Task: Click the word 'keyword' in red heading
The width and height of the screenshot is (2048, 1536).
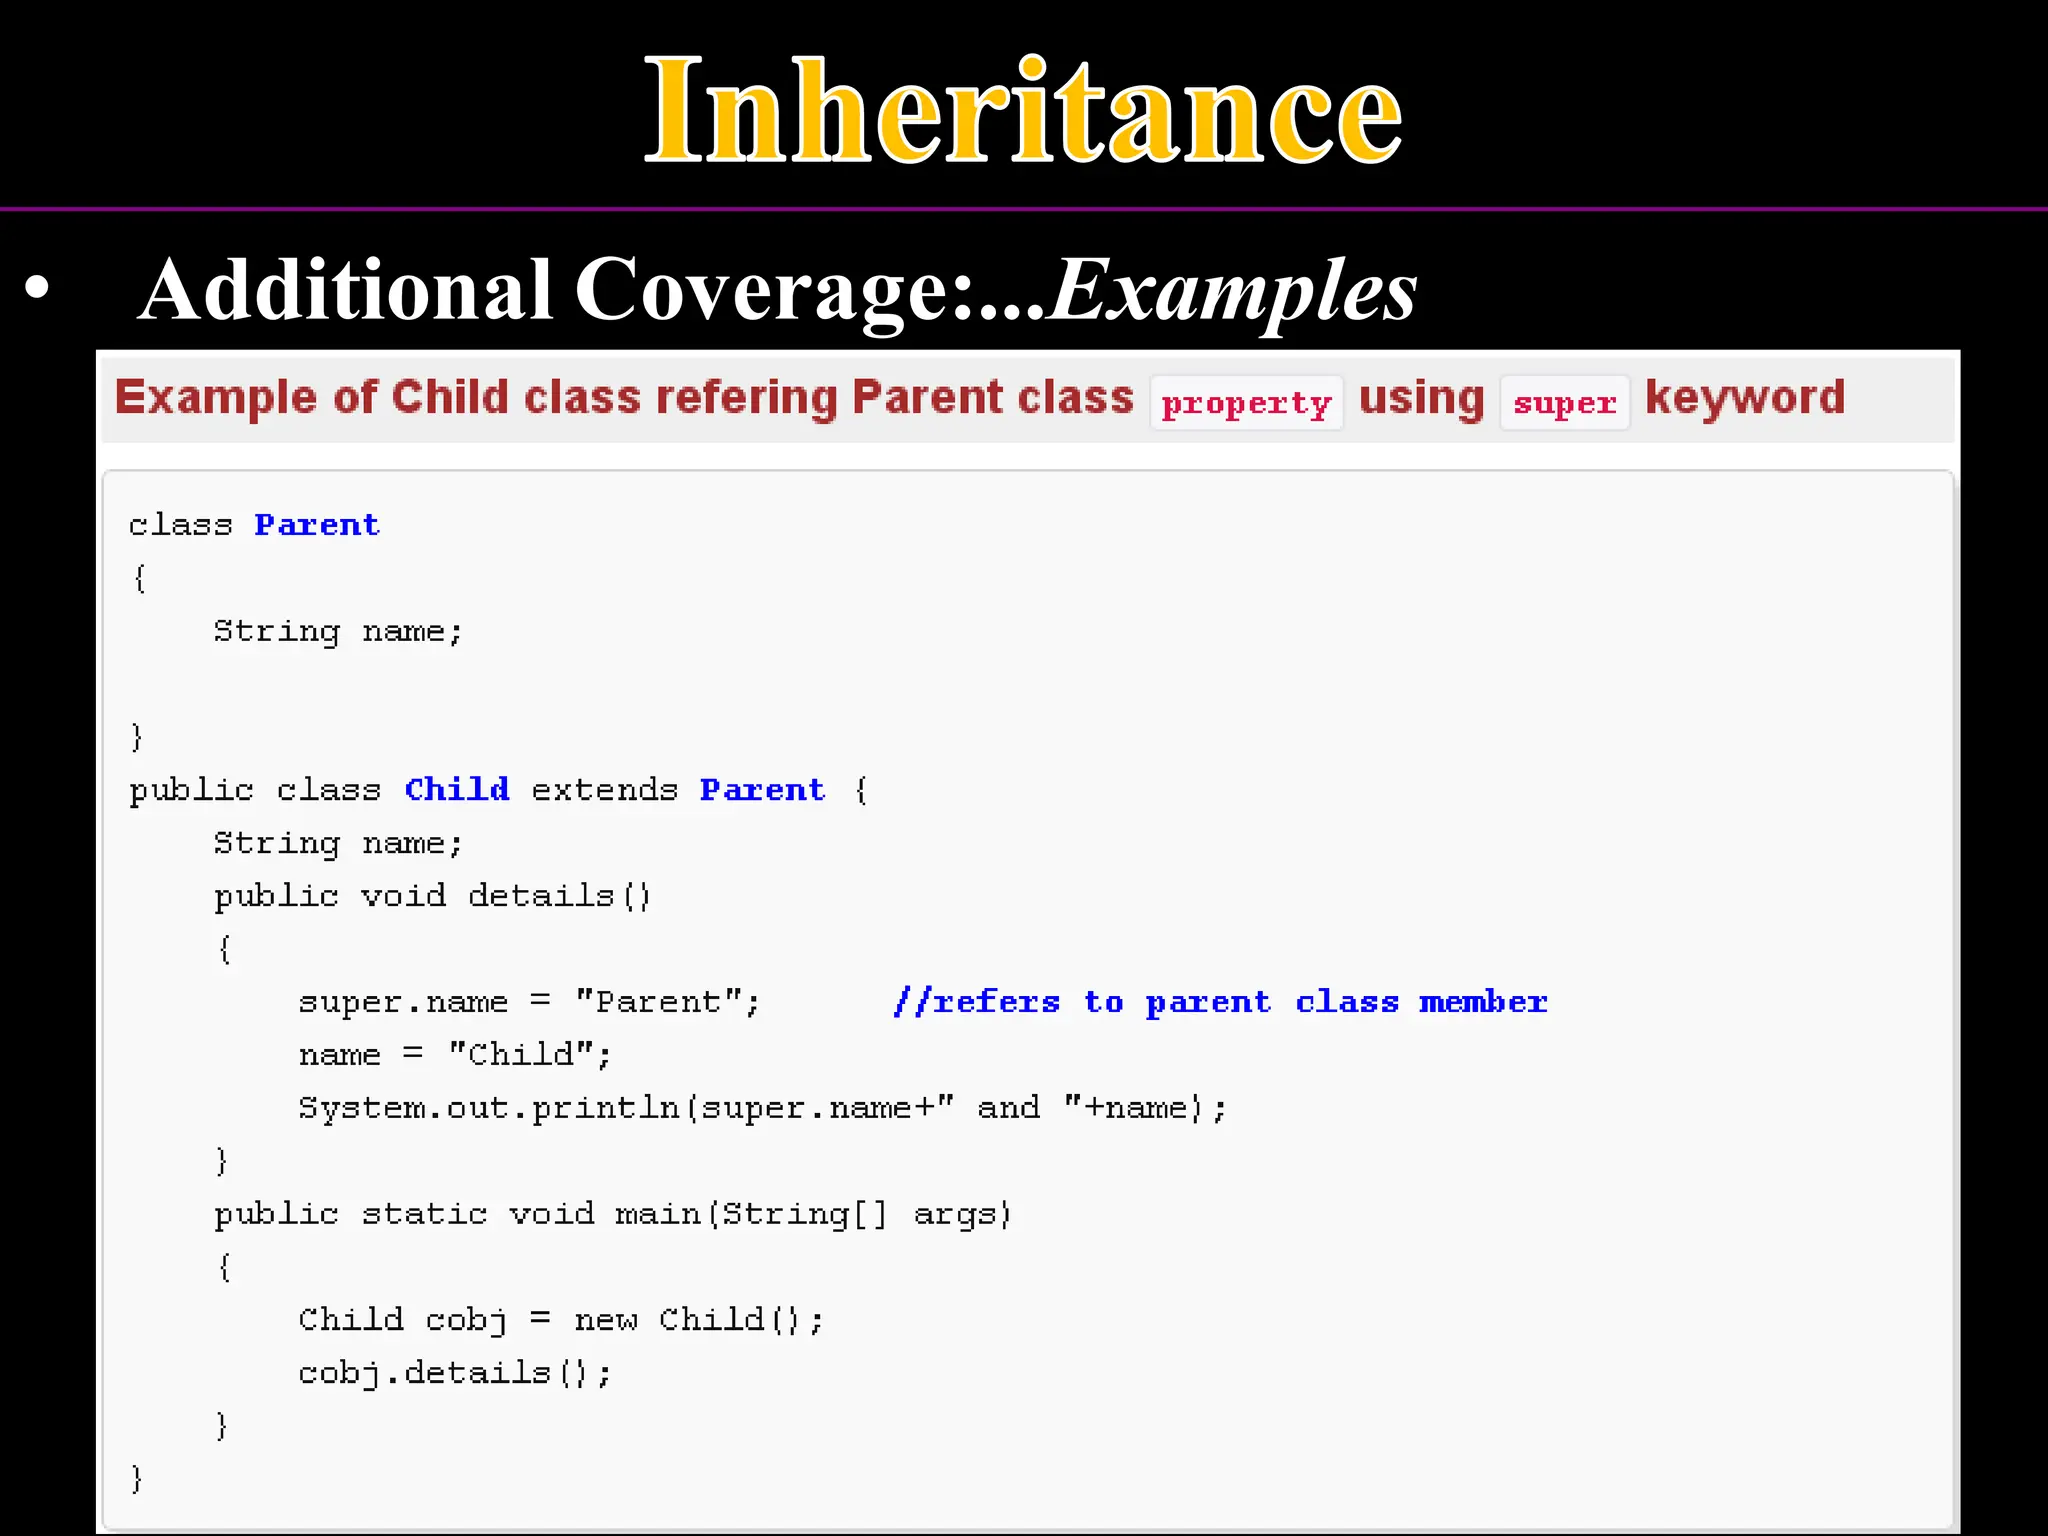Action: pos(1744,398)
